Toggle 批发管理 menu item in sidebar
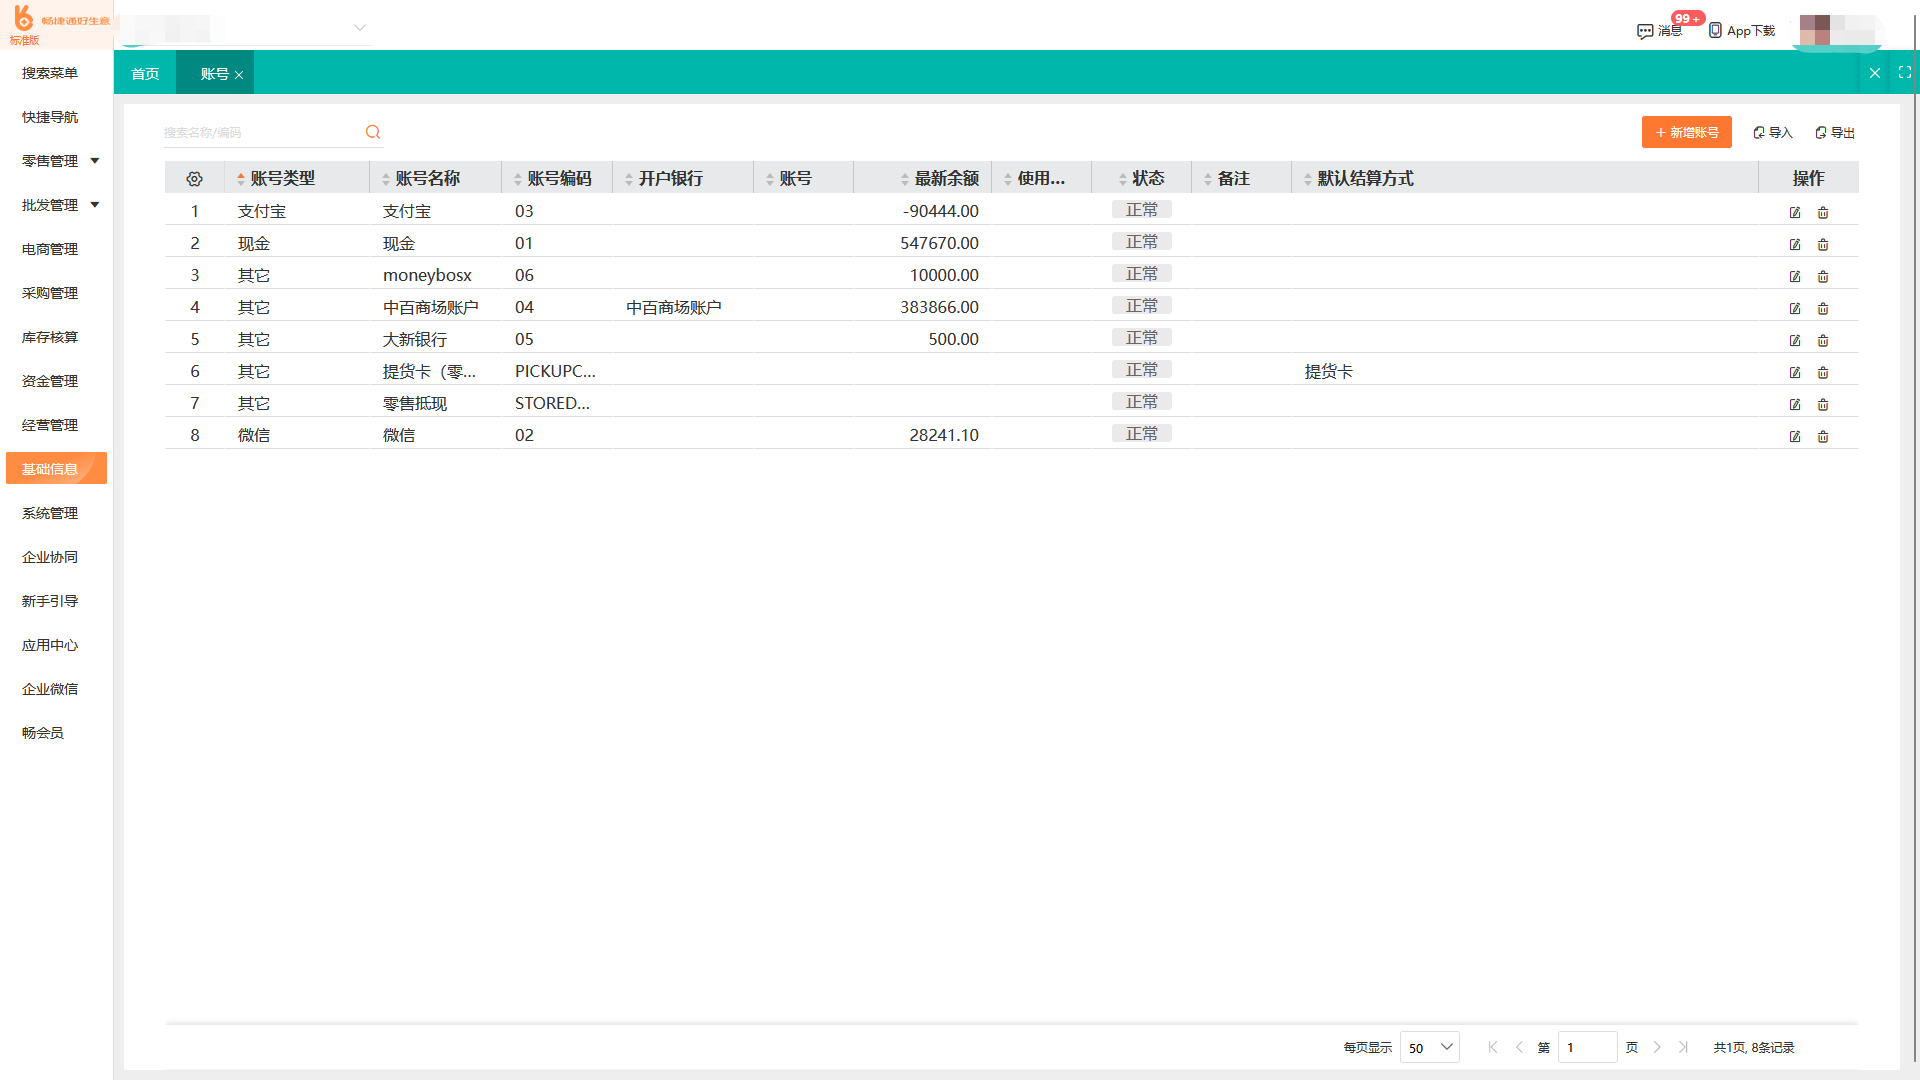The width and height of the screenshot is (1920, 1080). [x=61, y=204]
